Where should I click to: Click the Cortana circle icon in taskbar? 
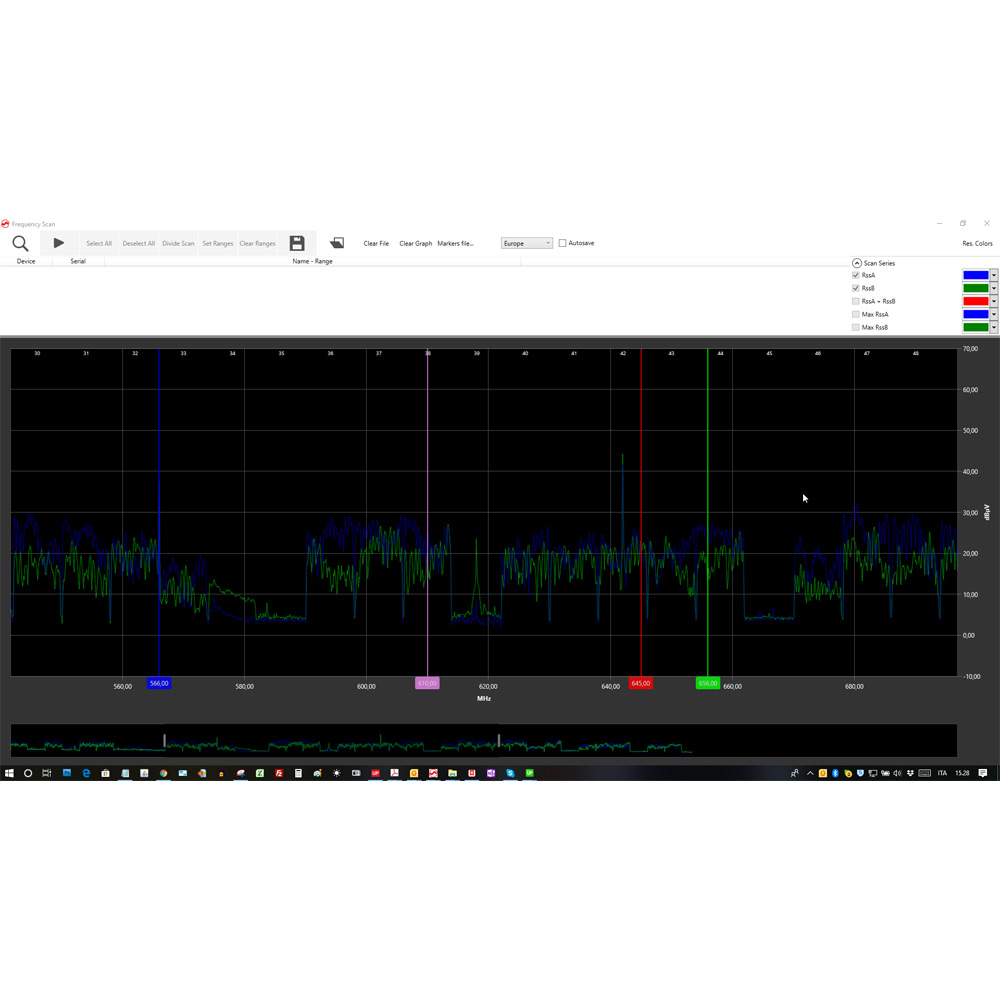[x=28, y=773]
